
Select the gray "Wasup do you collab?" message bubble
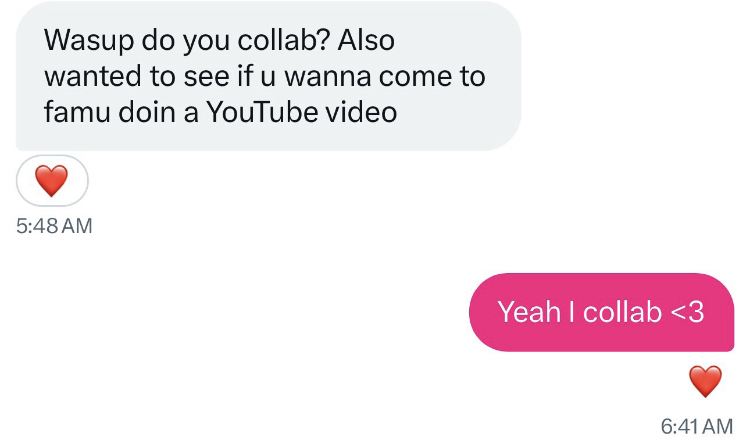268,76
